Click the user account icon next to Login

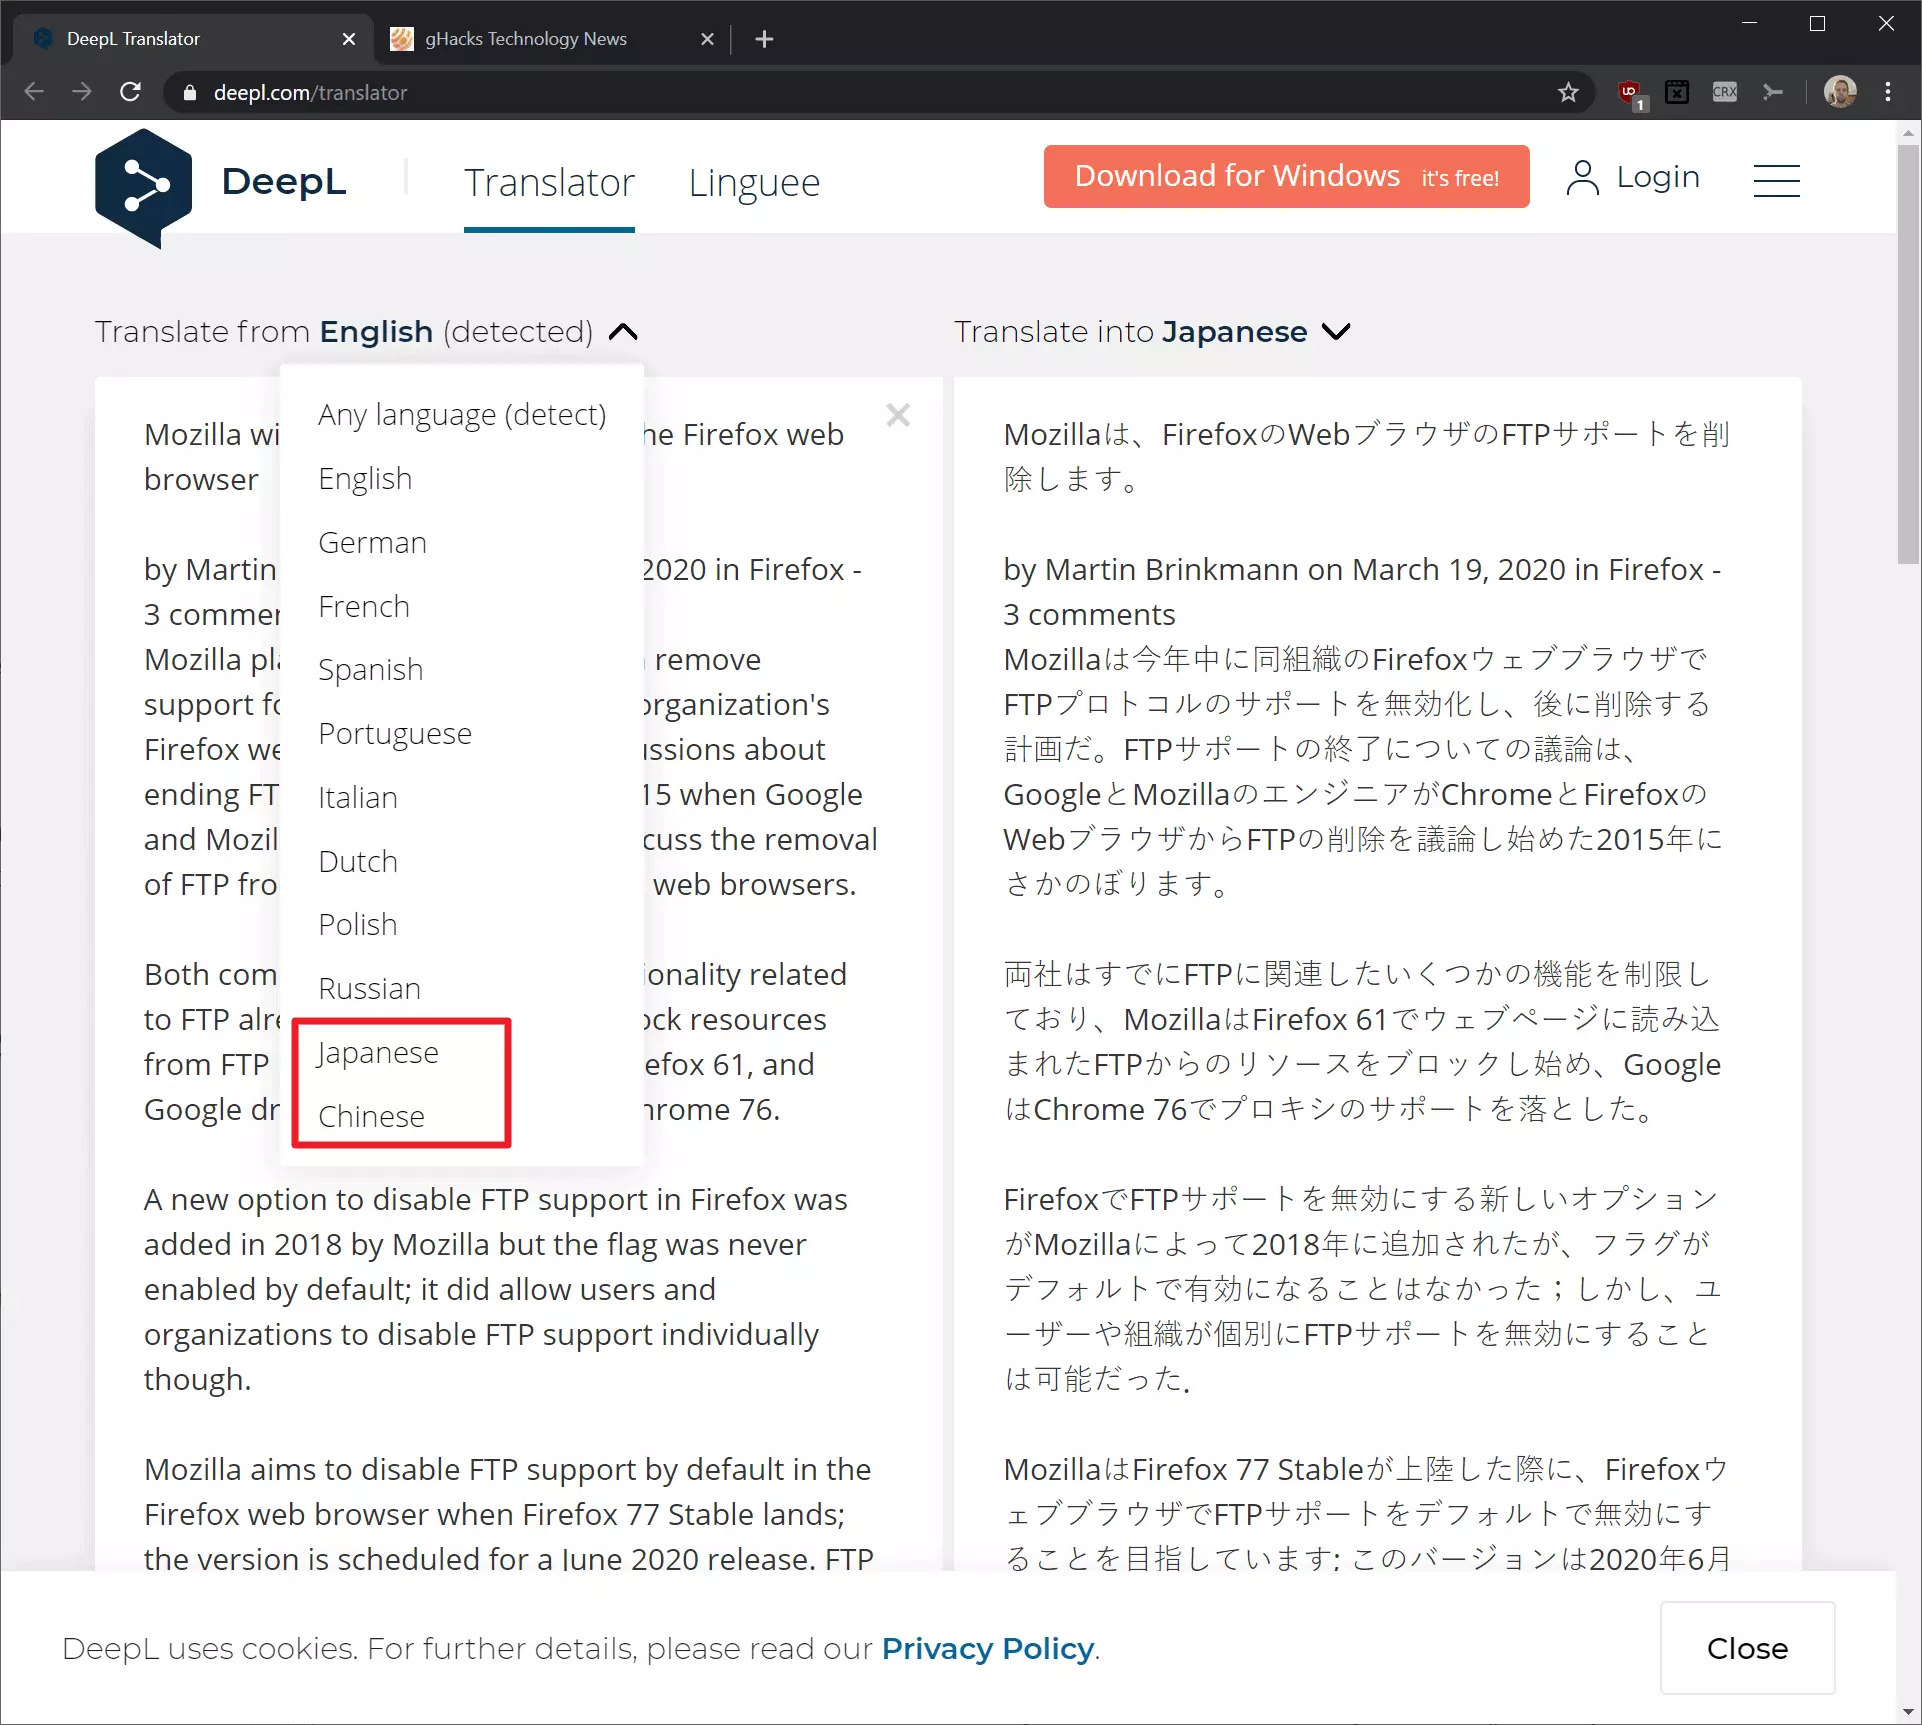pos(1581,178)
